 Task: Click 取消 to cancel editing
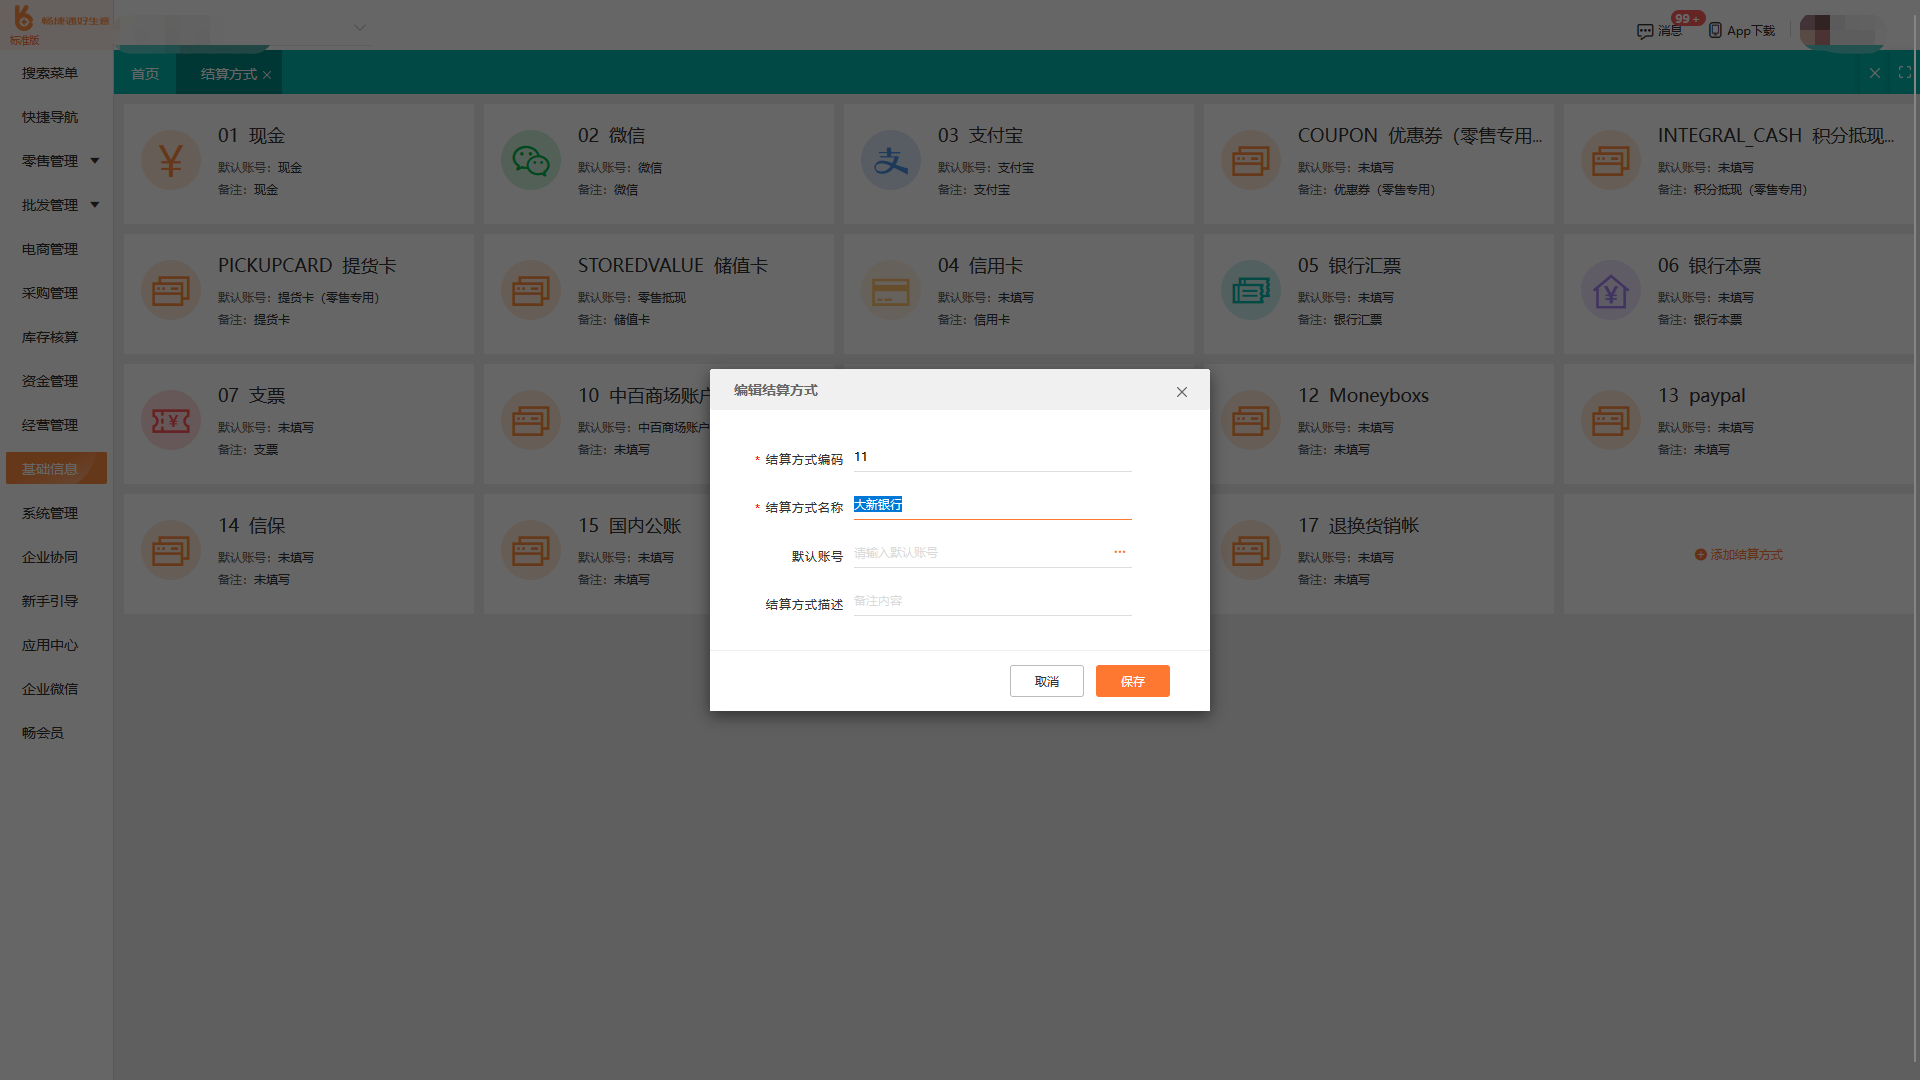(x=1047, y=680)
